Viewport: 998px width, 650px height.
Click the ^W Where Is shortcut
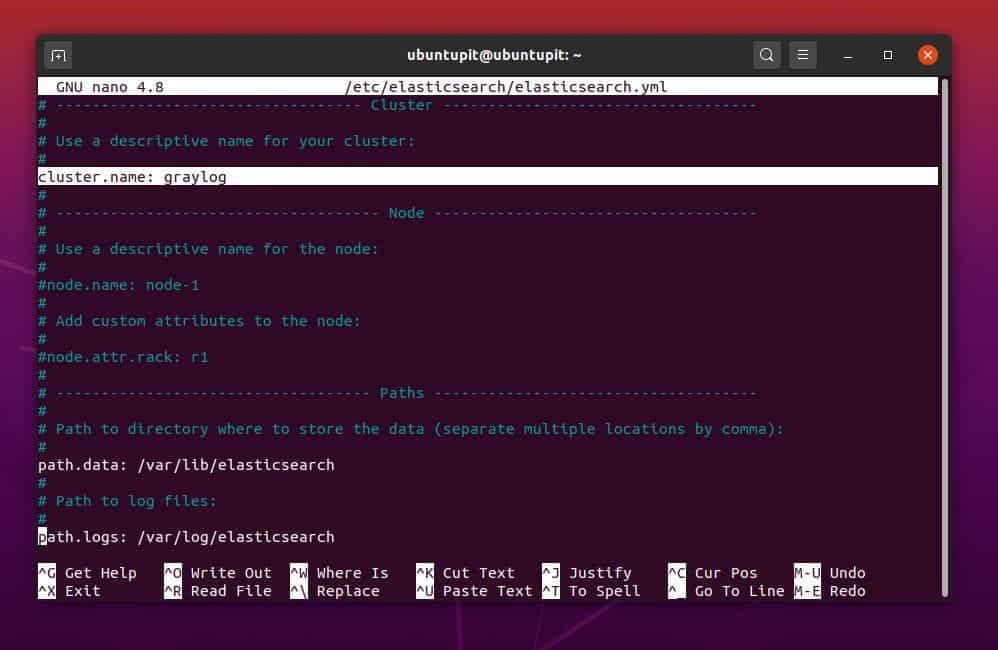339,572
